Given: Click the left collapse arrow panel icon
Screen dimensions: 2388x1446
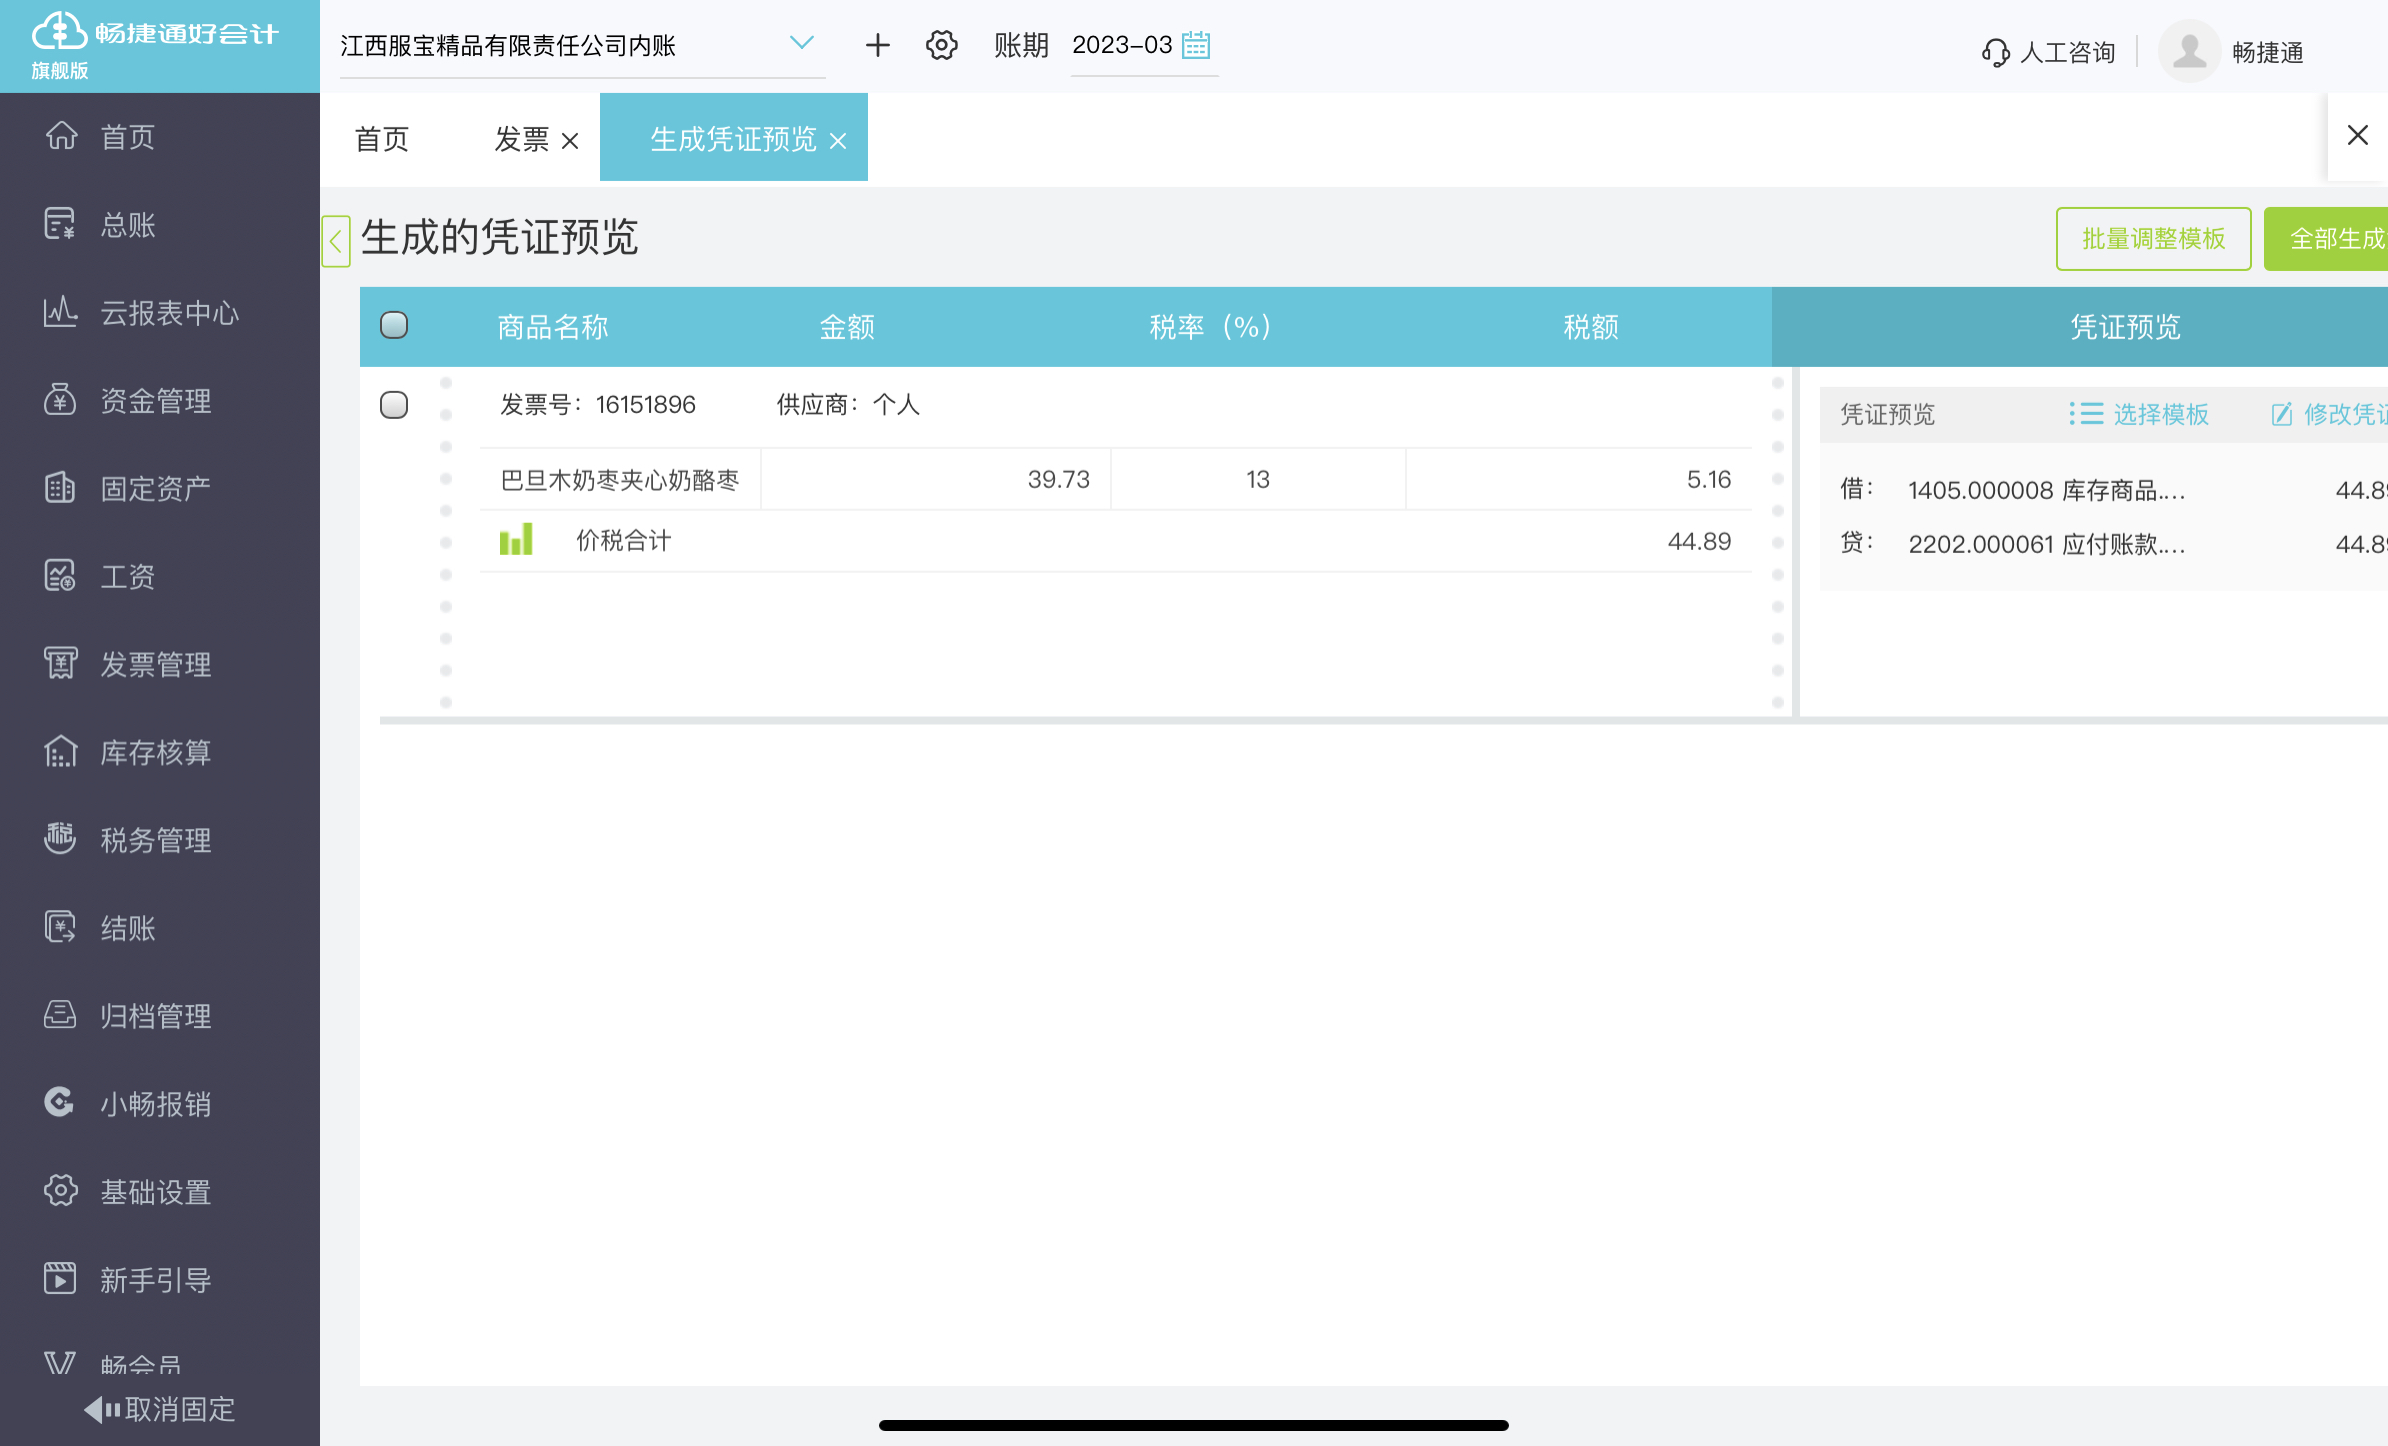Looking at the screenshot, I should 336,237.
